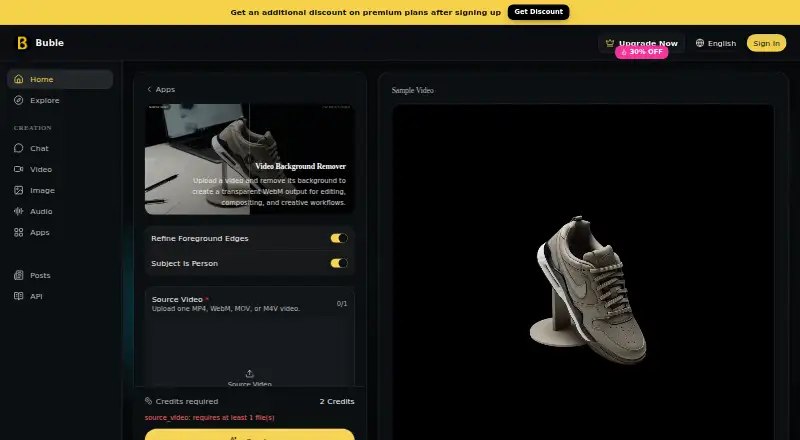Click the 'Video Background Remover' title

(x=301, y=166)
